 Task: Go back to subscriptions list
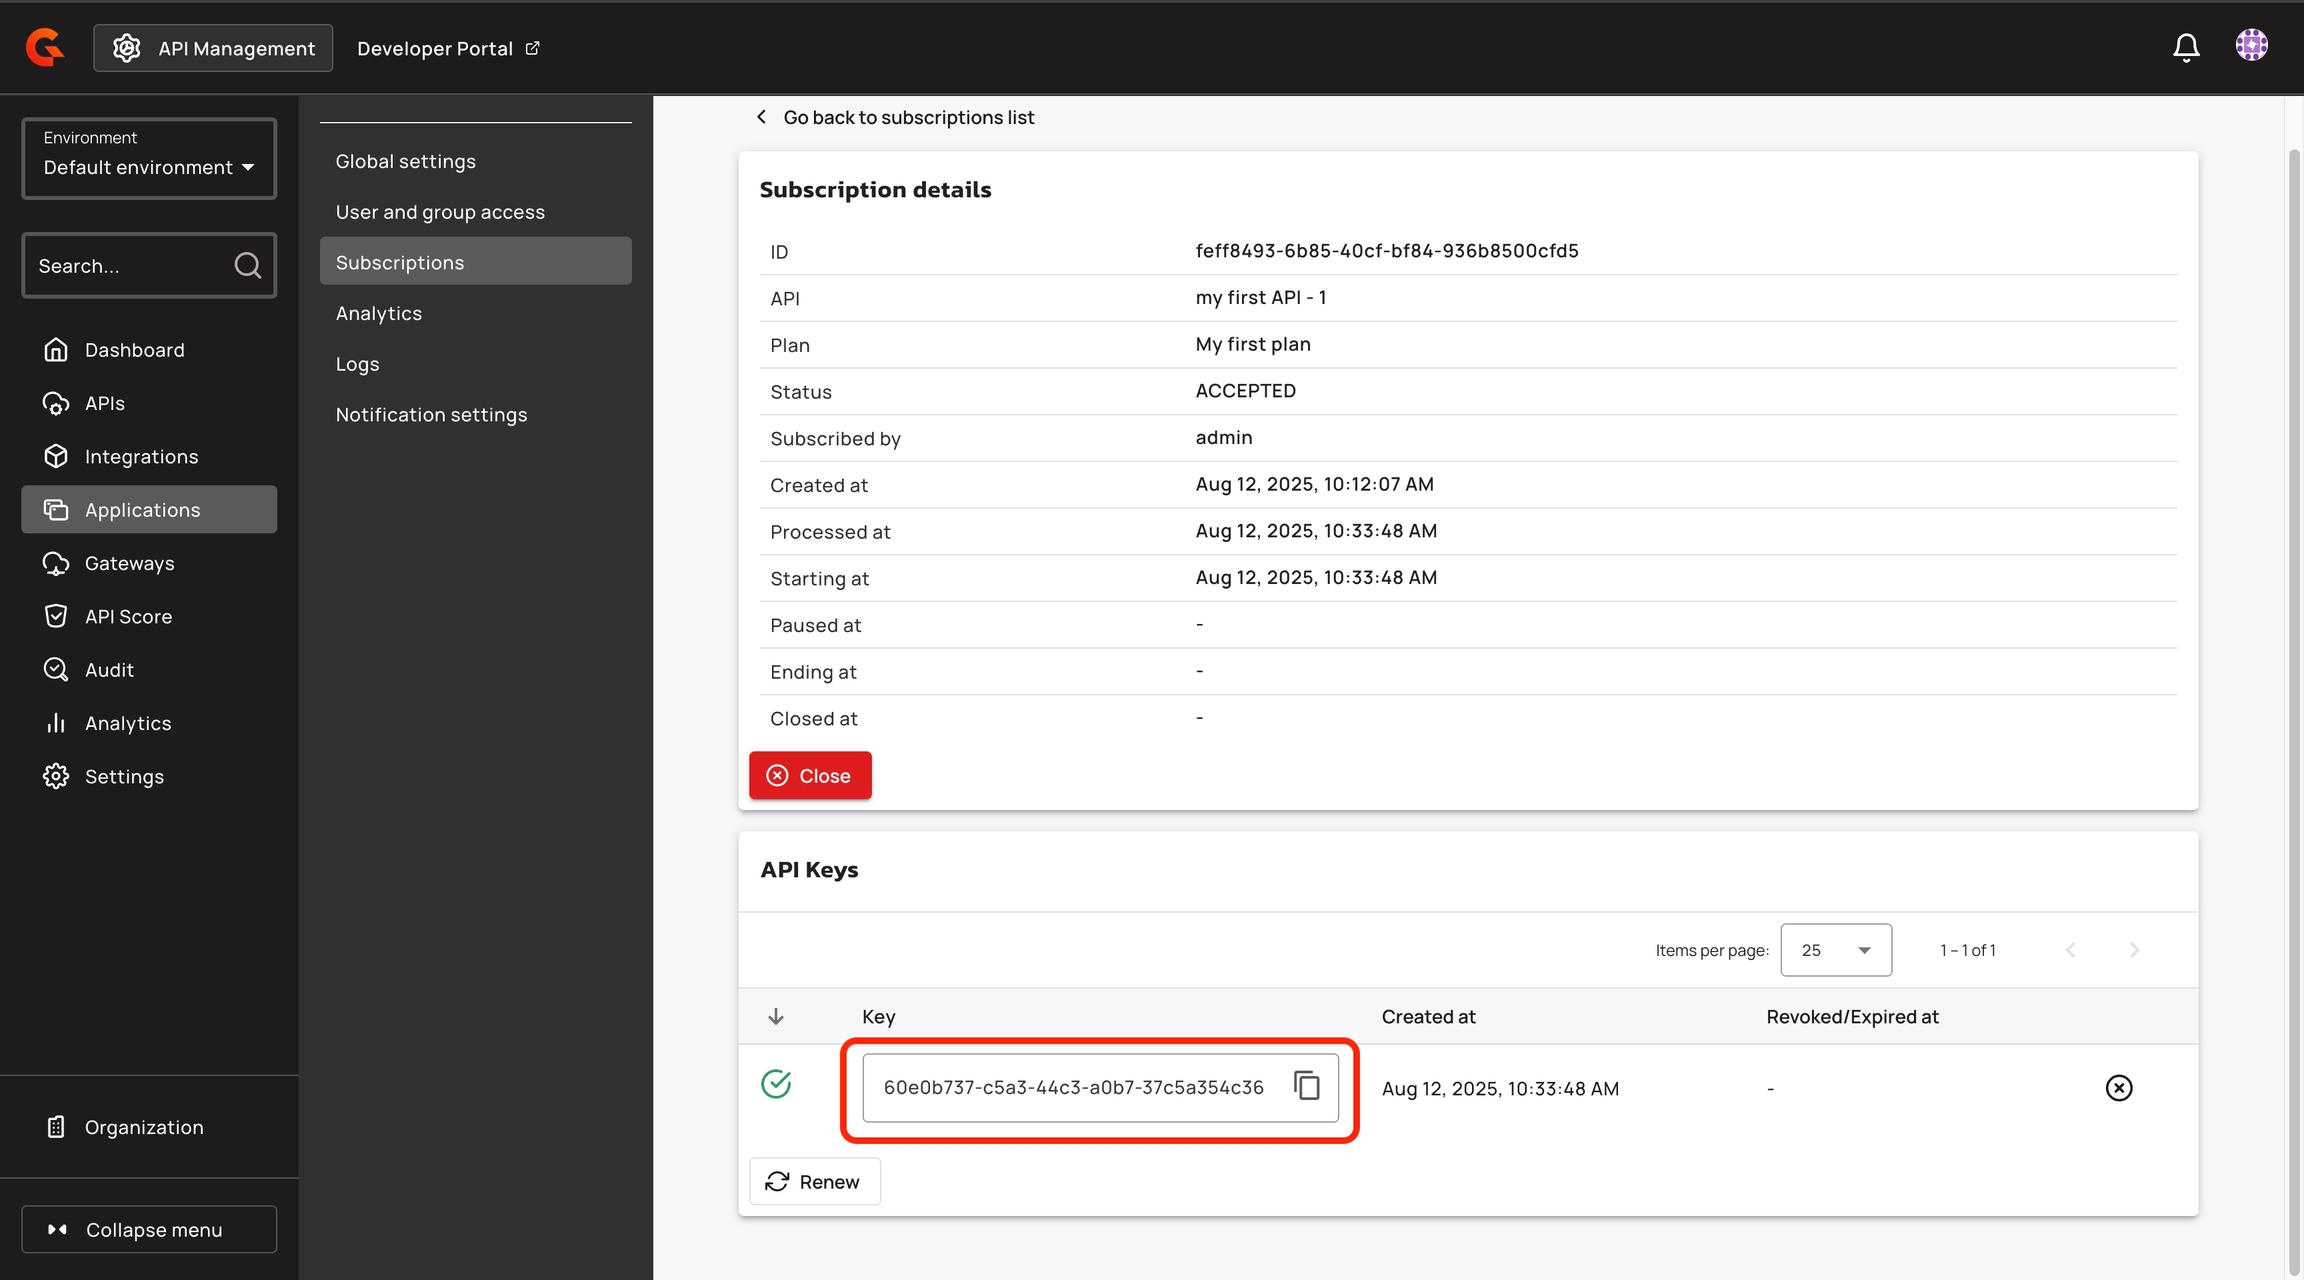pyautogui.click(x=895, y=117)
